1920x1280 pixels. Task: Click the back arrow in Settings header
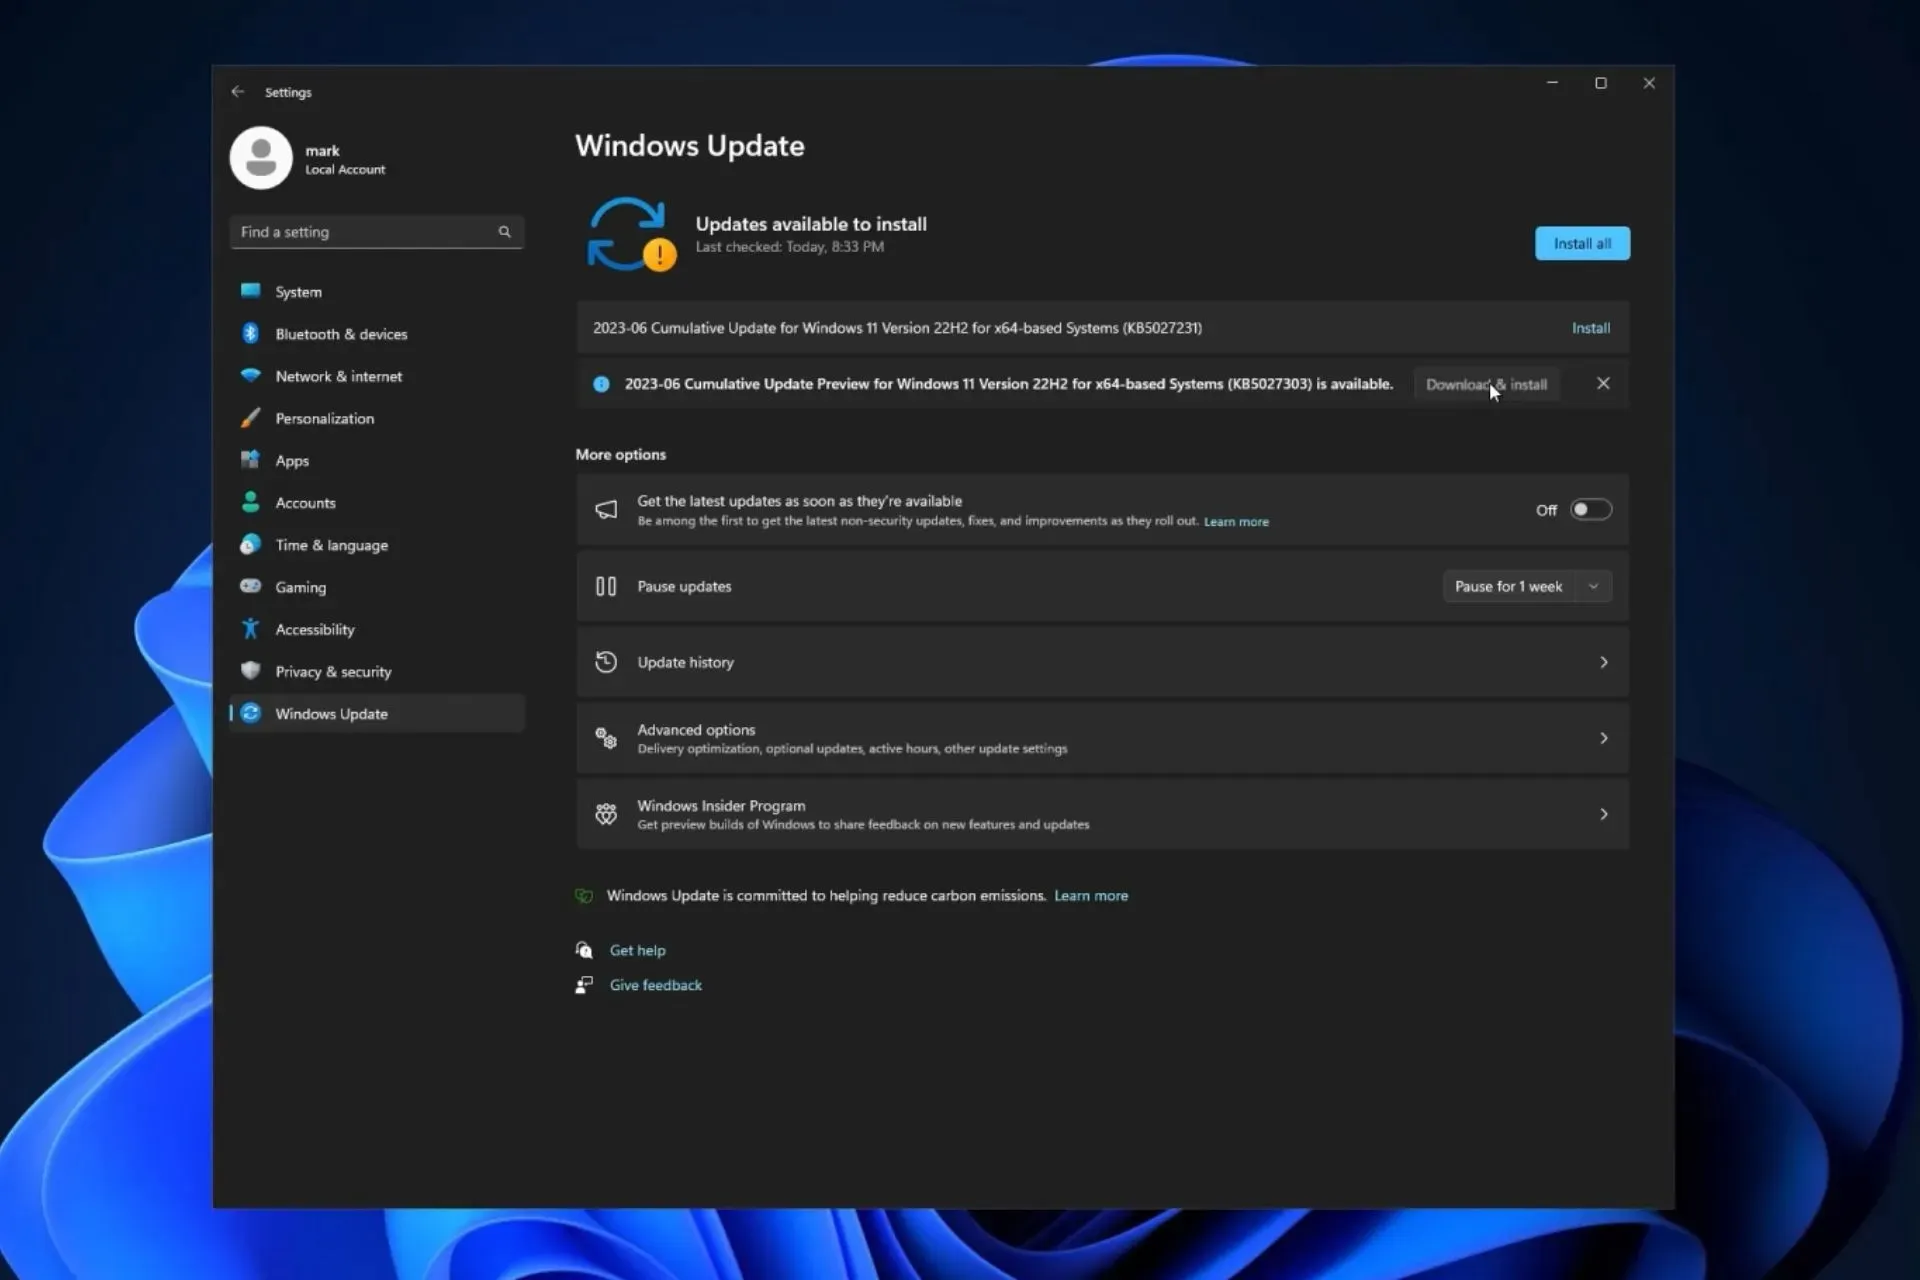tap(237, 92)
